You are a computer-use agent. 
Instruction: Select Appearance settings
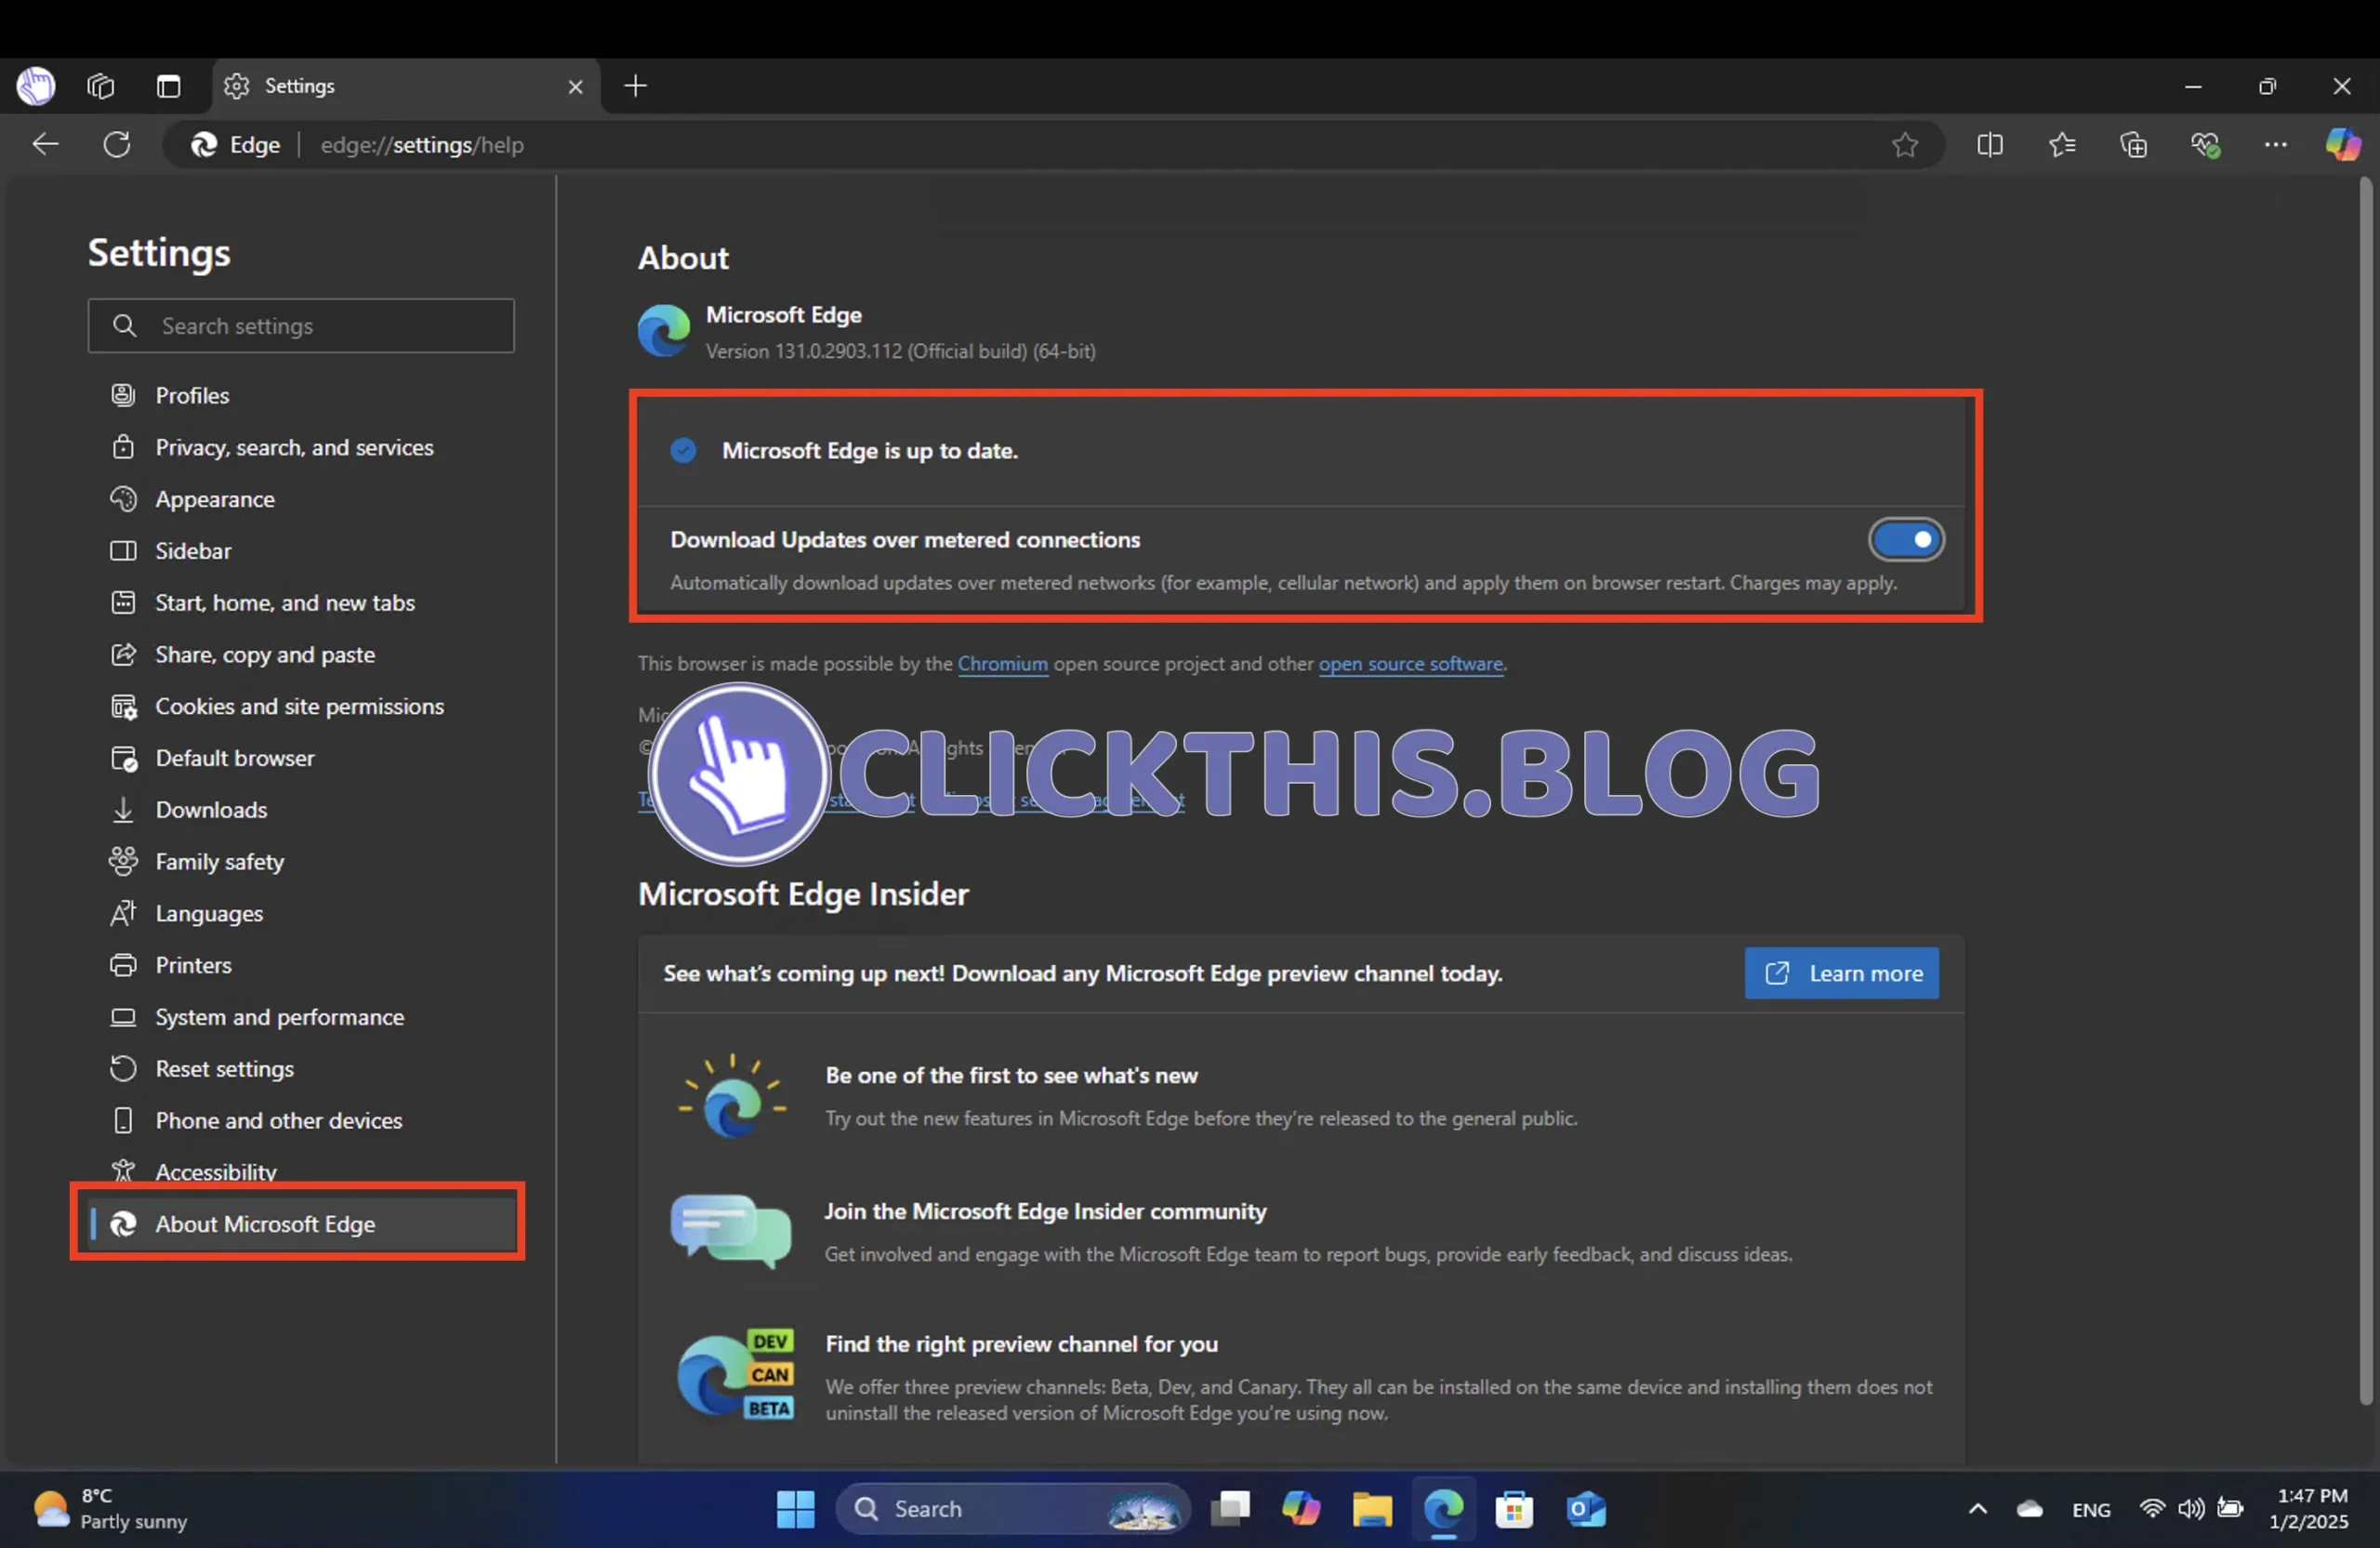pyautogui.click(x=215, y=499)
